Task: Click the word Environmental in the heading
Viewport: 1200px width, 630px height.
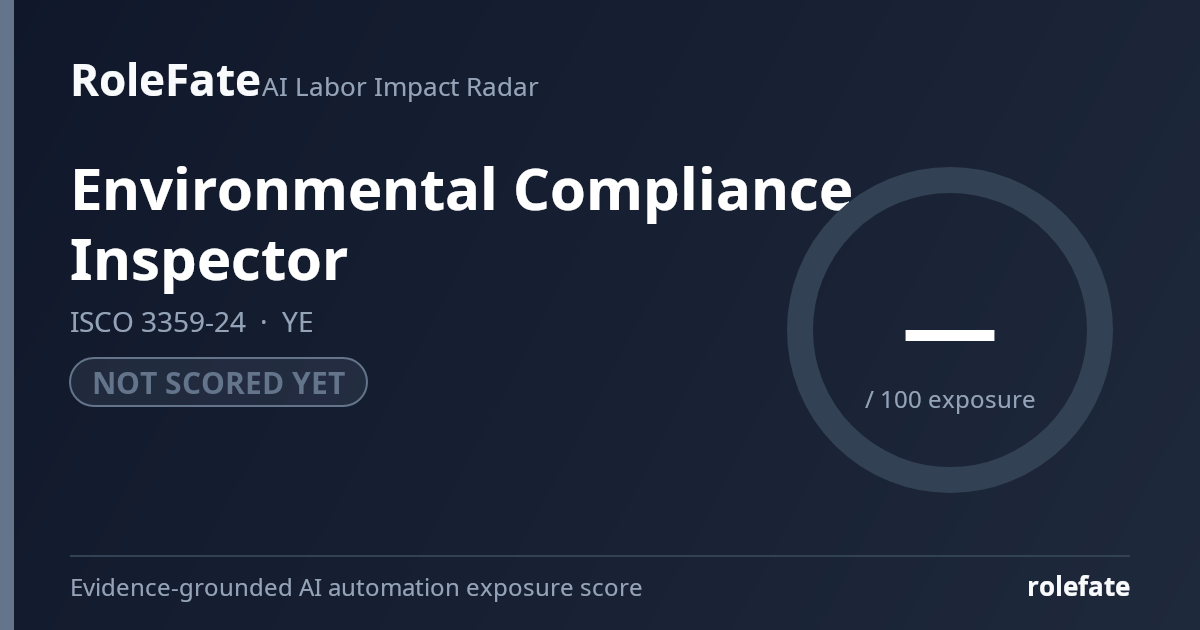Action: (284, 190)
